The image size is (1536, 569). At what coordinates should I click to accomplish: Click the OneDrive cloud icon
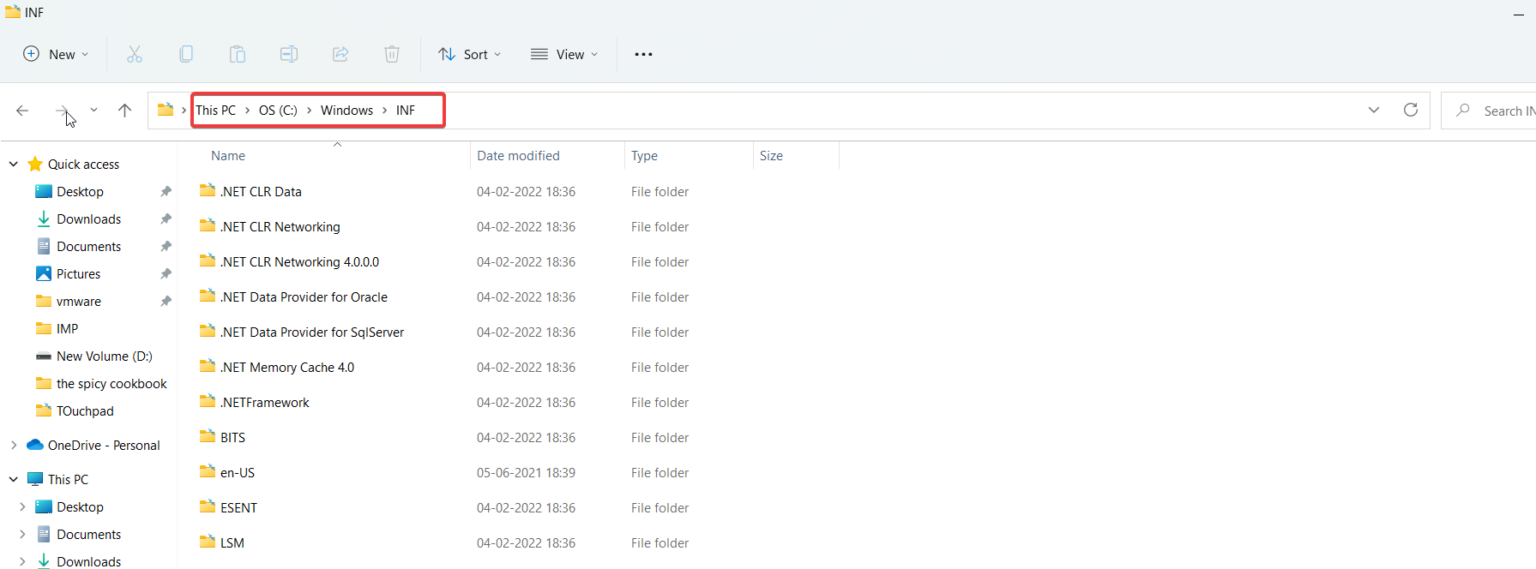pos(35,445)
